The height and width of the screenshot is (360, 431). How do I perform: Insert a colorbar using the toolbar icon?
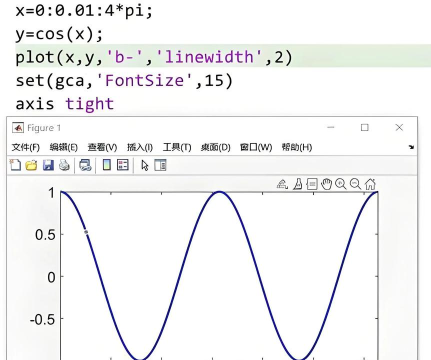107,165
